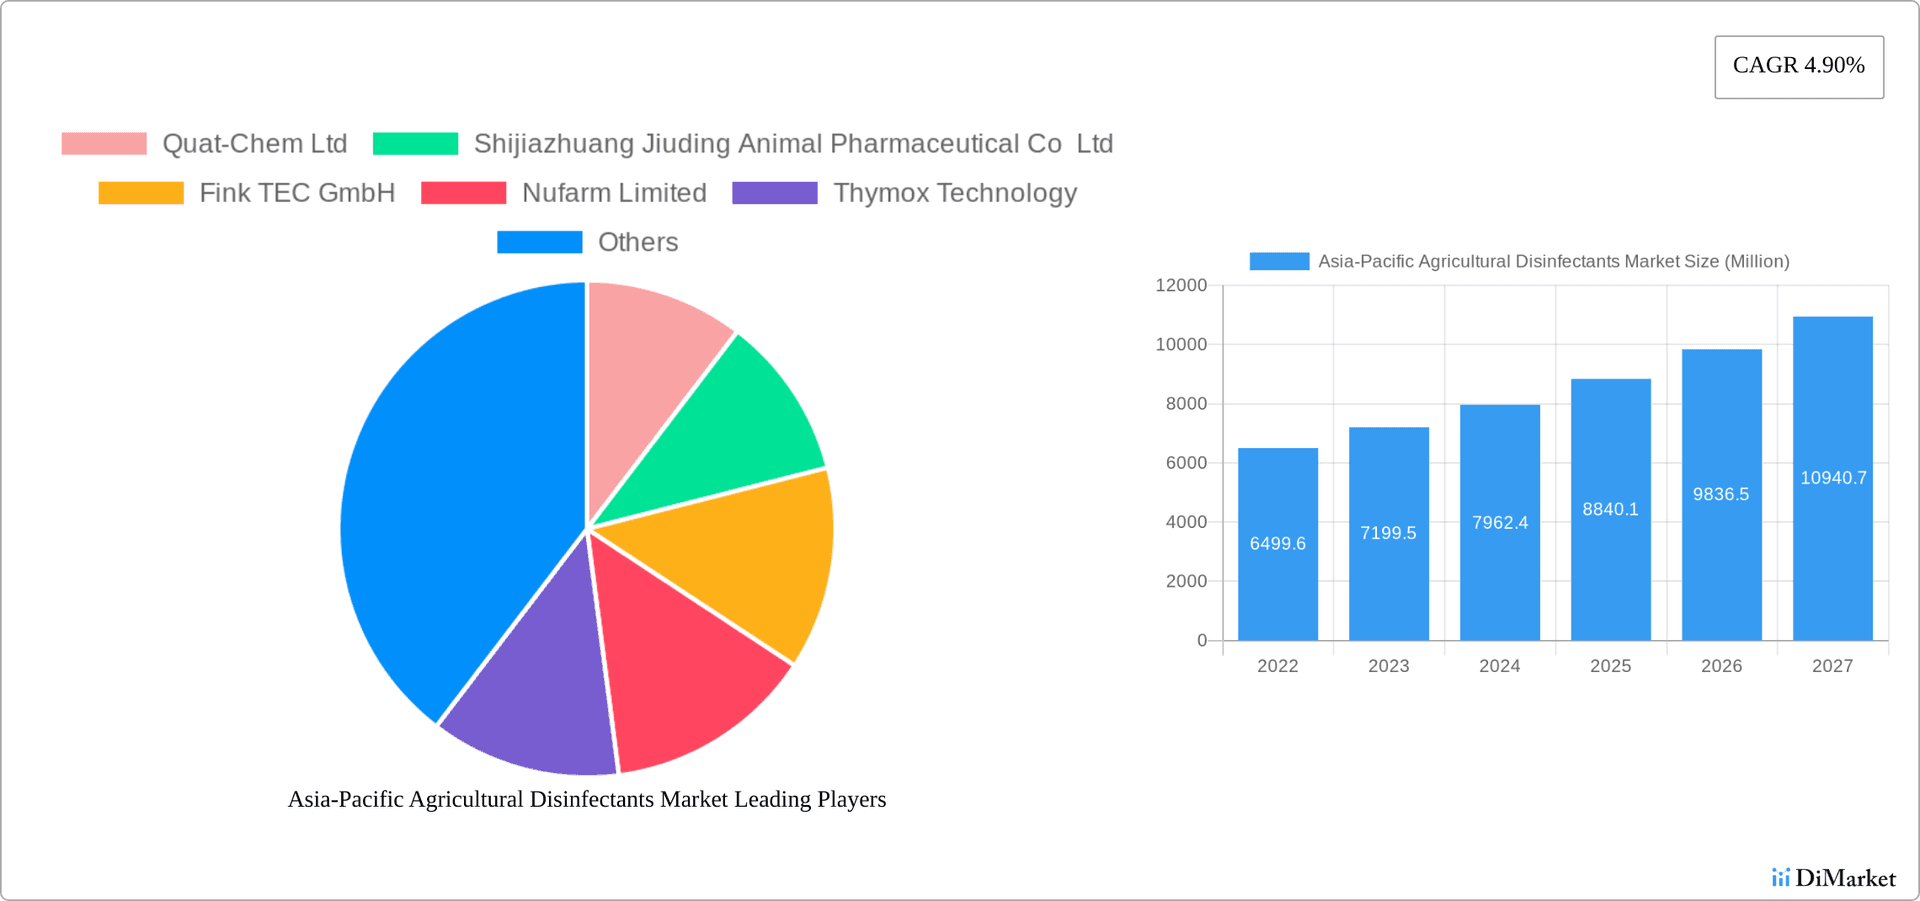Click the CAGR 4.90% badge
The width and height of the screenshot is (1920, 901).
tap(1798, 66)
